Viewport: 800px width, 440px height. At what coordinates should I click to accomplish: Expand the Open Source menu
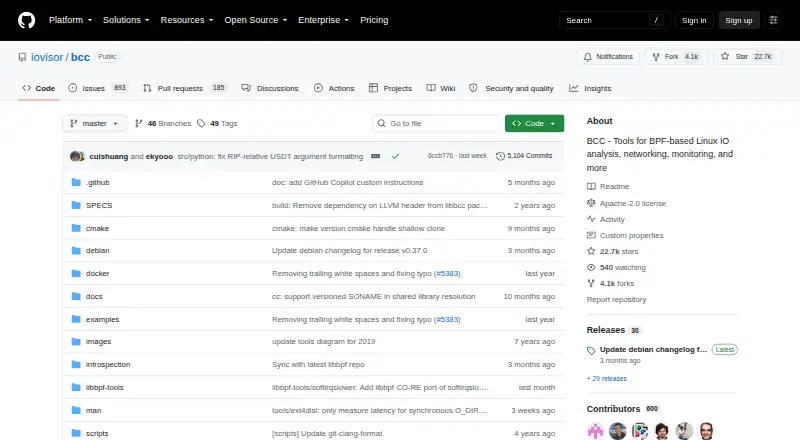coord(256,20)
